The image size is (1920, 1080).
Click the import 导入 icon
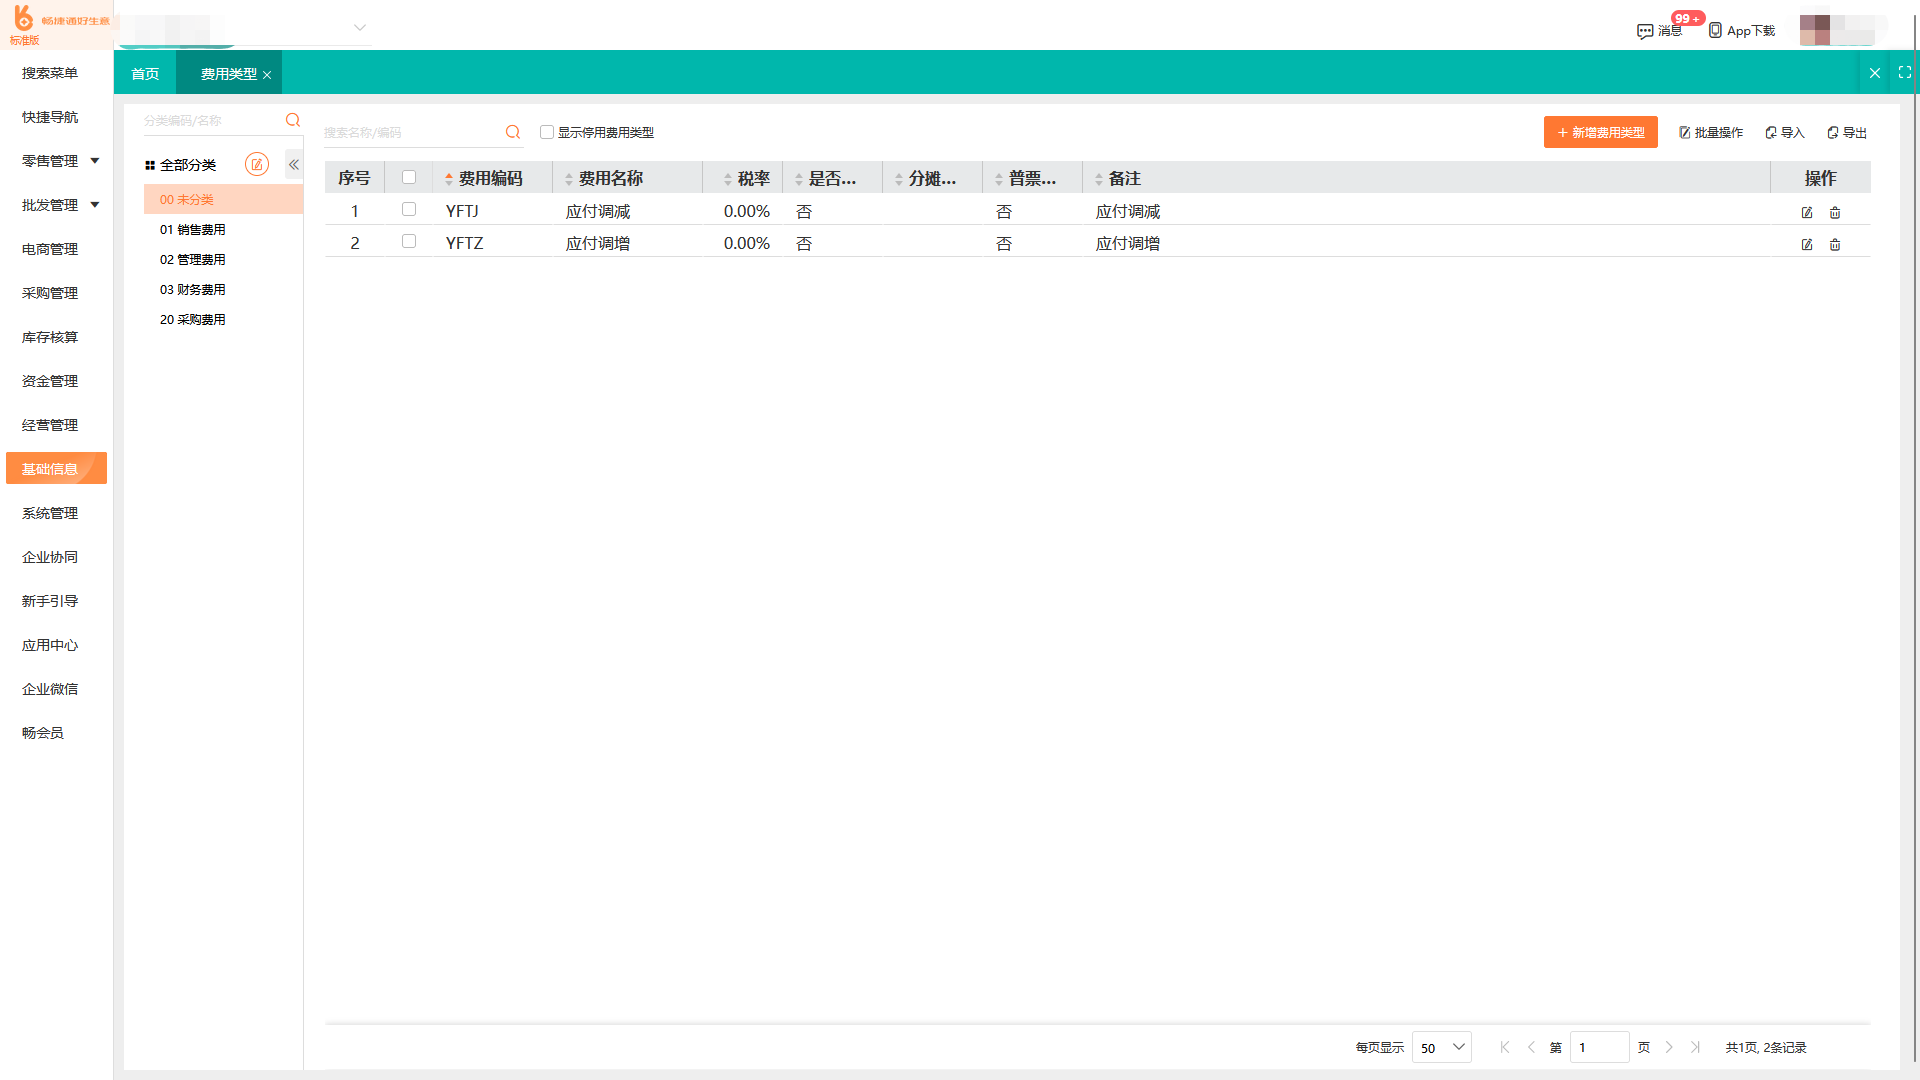click(x=1787, y=132)
